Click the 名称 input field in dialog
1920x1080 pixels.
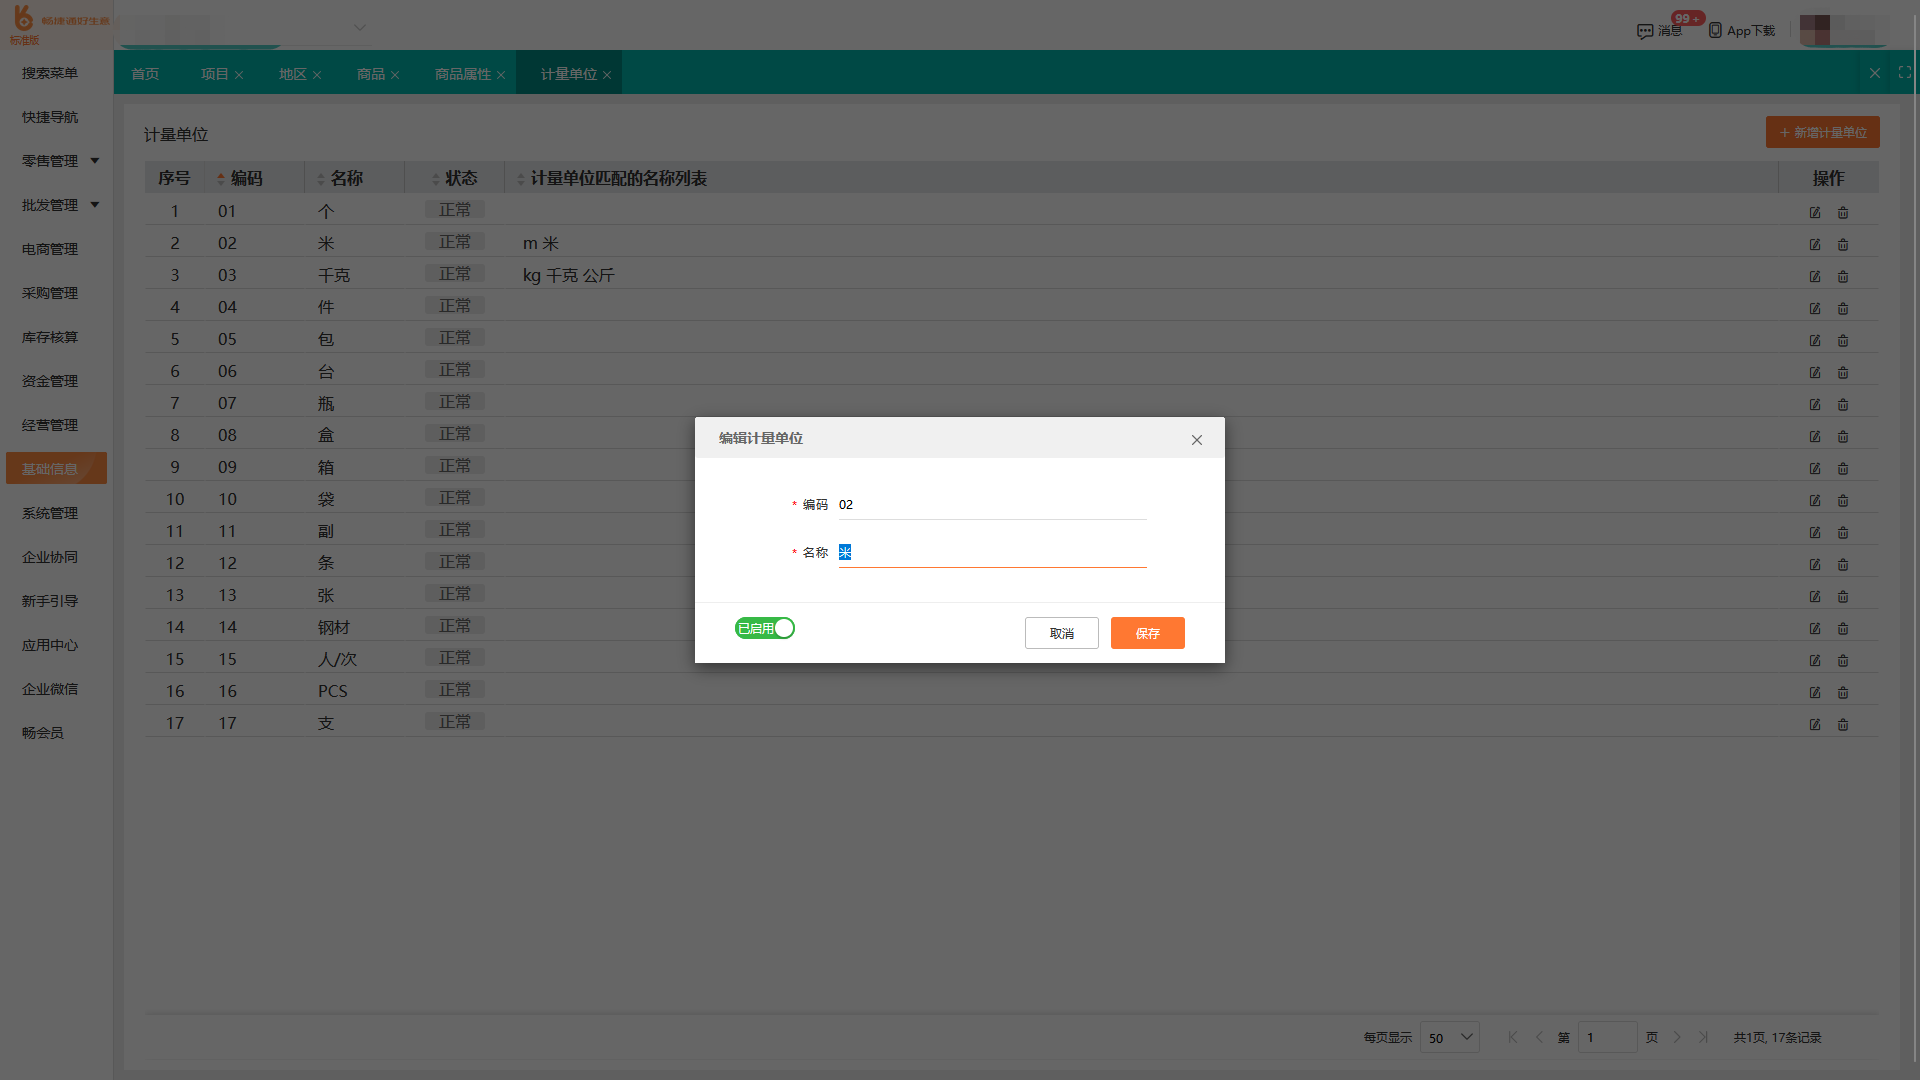click(x=992, y=551)
